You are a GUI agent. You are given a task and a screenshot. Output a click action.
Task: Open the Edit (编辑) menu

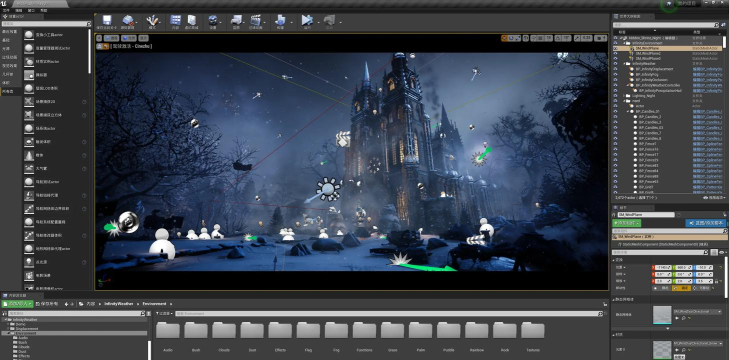tap(19, 10)
